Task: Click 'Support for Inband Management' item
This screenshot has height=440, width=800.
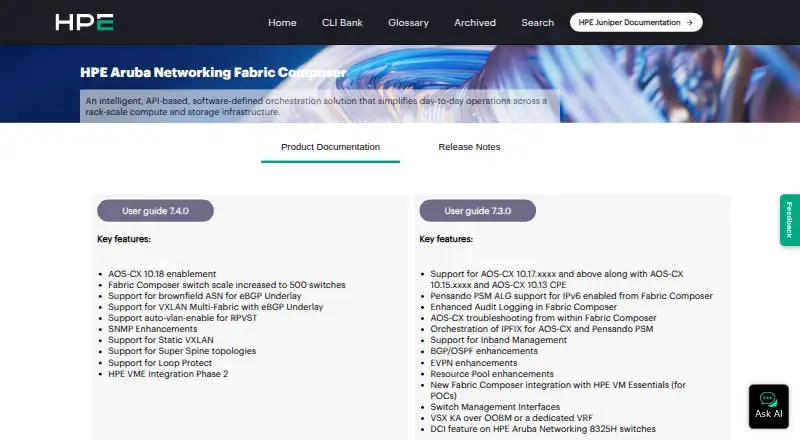Action: (x=498, y=340)
